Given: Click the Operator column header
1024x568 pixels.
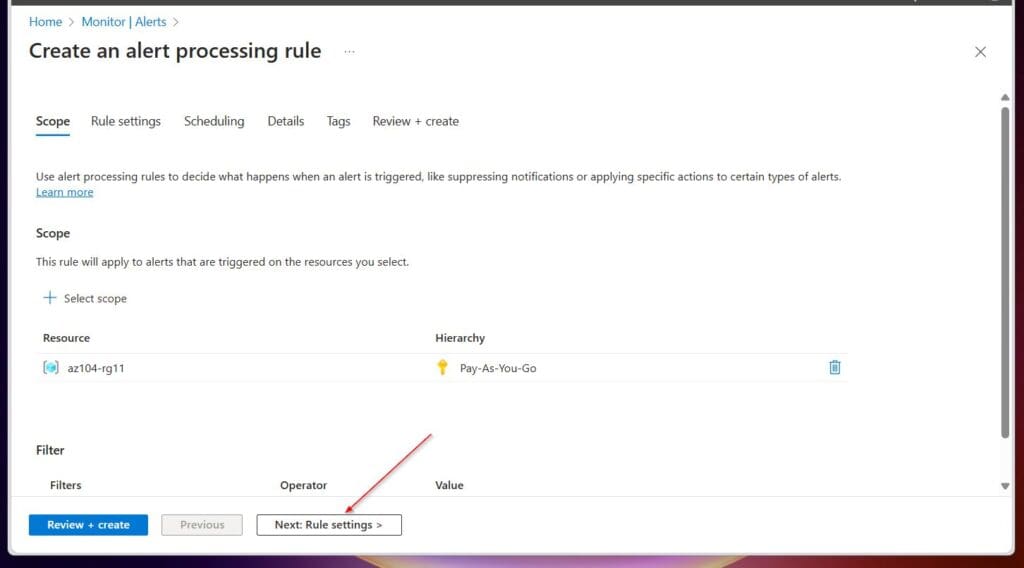Looking at the screenshot, I should (303, 485).
